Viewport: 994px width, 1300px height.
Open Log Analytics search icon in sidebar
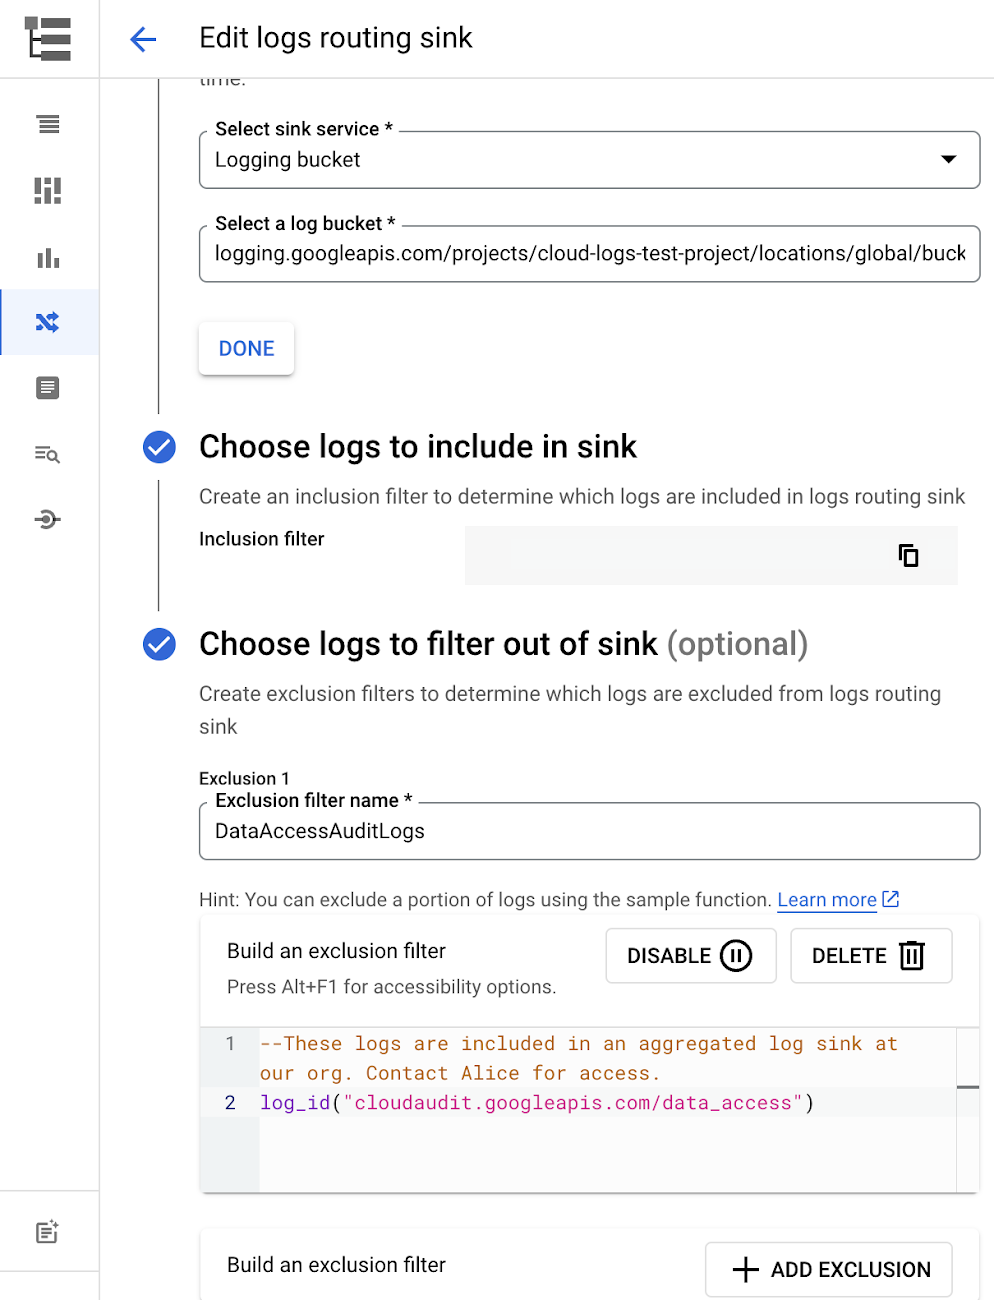47,454
